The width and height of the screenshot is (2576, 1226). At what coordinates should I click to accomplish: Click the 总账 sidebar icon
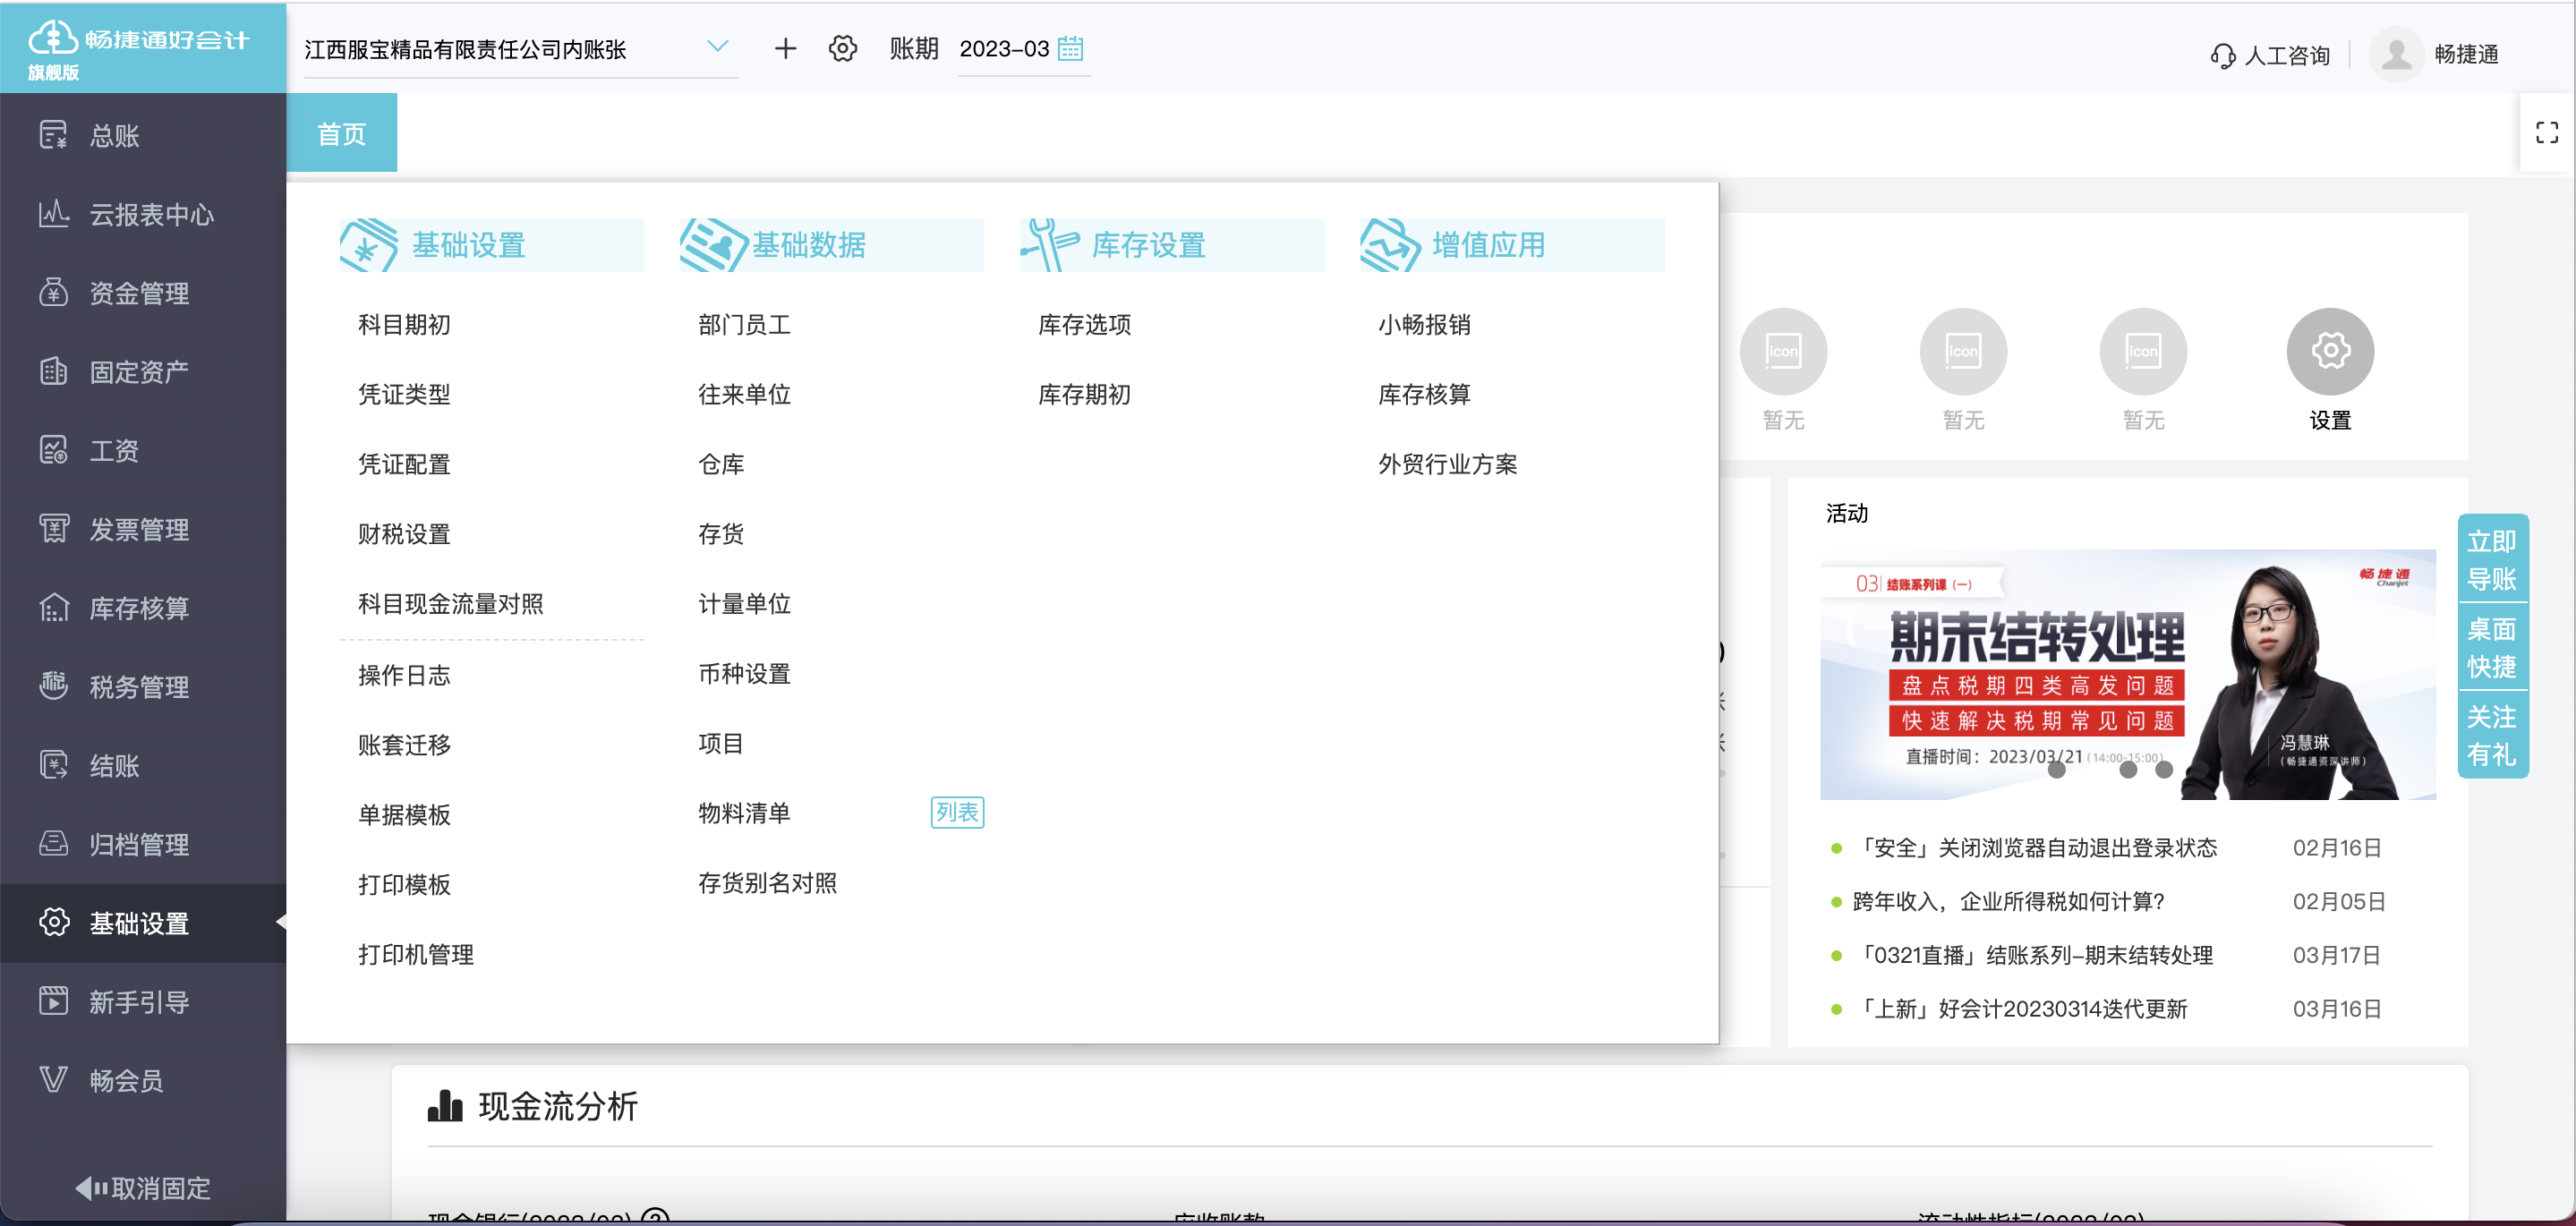(x=49, y=135)
